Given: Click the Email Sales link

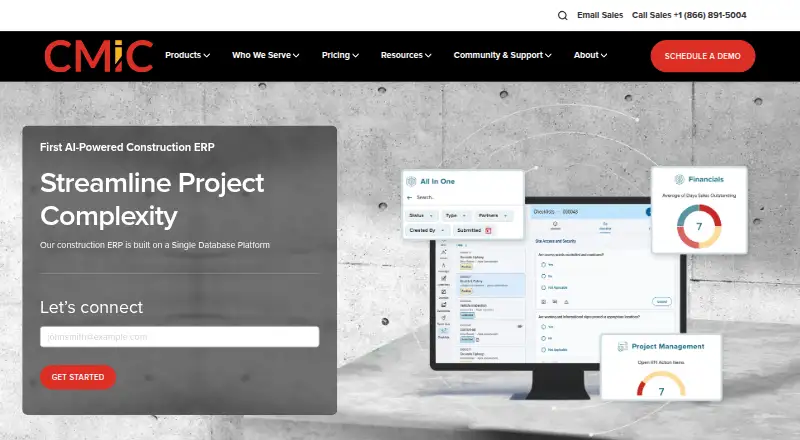Looking at the screenshot, I should click(x=600, y=15).
